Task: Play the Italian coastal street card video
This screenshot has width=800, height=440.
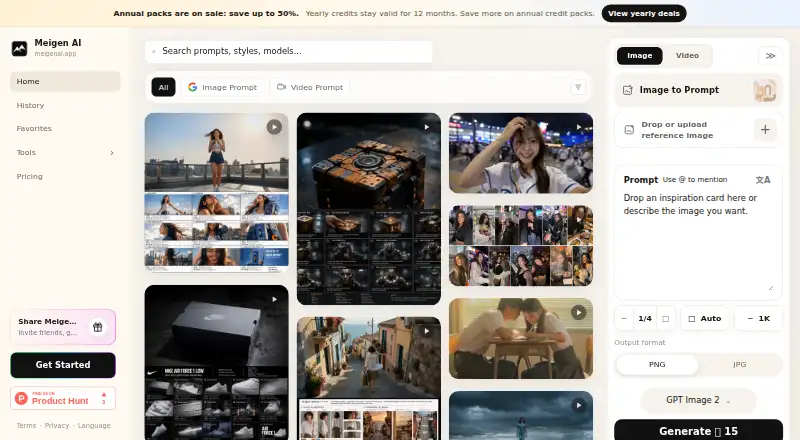Action: click(x=427, y=331)
